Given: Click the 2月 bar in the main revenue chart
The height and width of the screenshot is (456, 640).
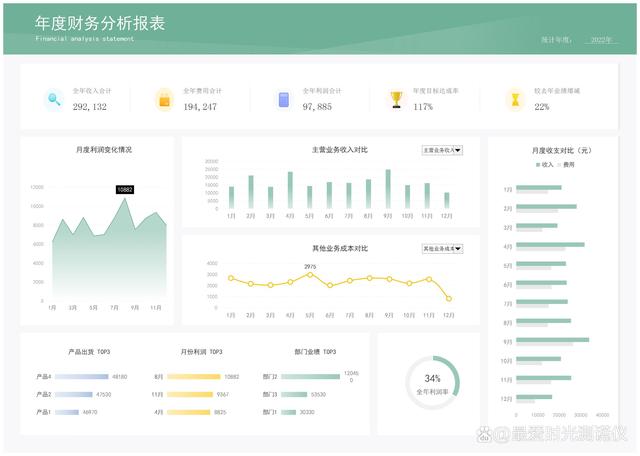Looking at the screenshot, I should (251, 192).
